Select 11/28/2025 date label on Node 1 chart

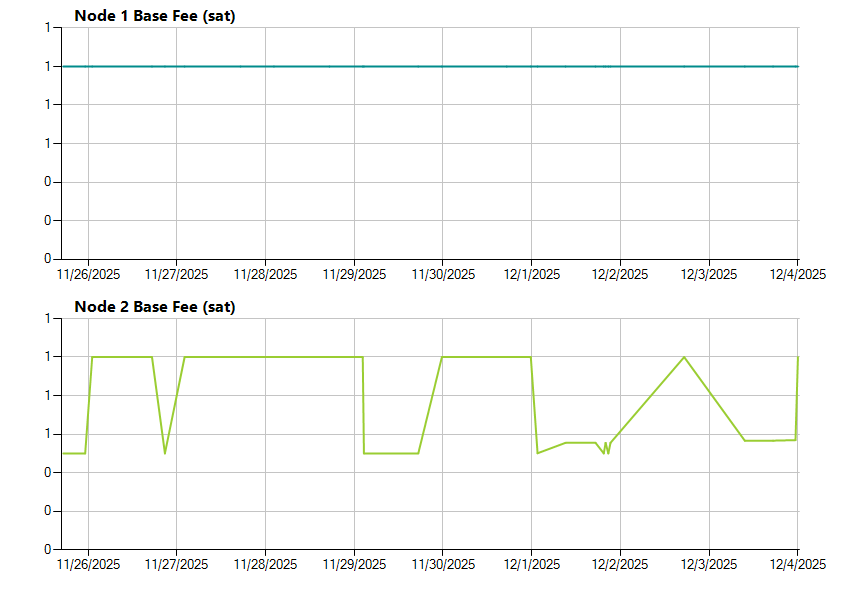pyautogui.click(x=265, y=274)
